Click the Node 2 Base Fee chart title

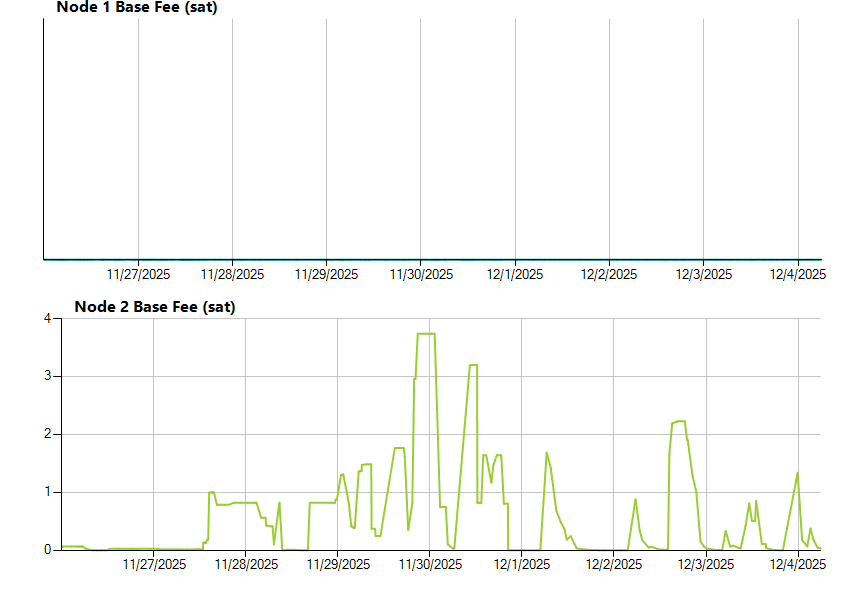point(154,307)
